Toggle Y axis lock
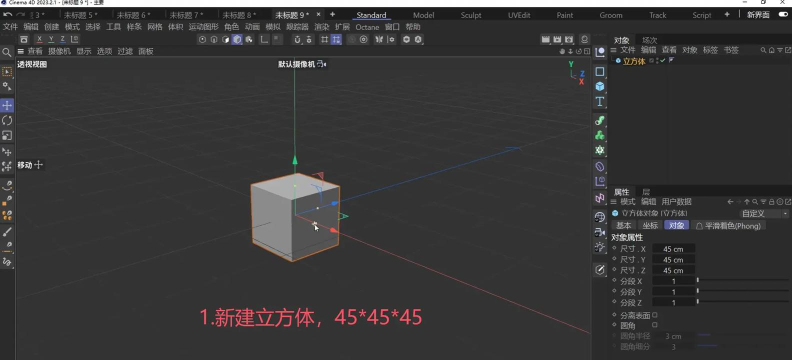Image resolution: width=792 pixels, height=360 pixels. [51, 39]
